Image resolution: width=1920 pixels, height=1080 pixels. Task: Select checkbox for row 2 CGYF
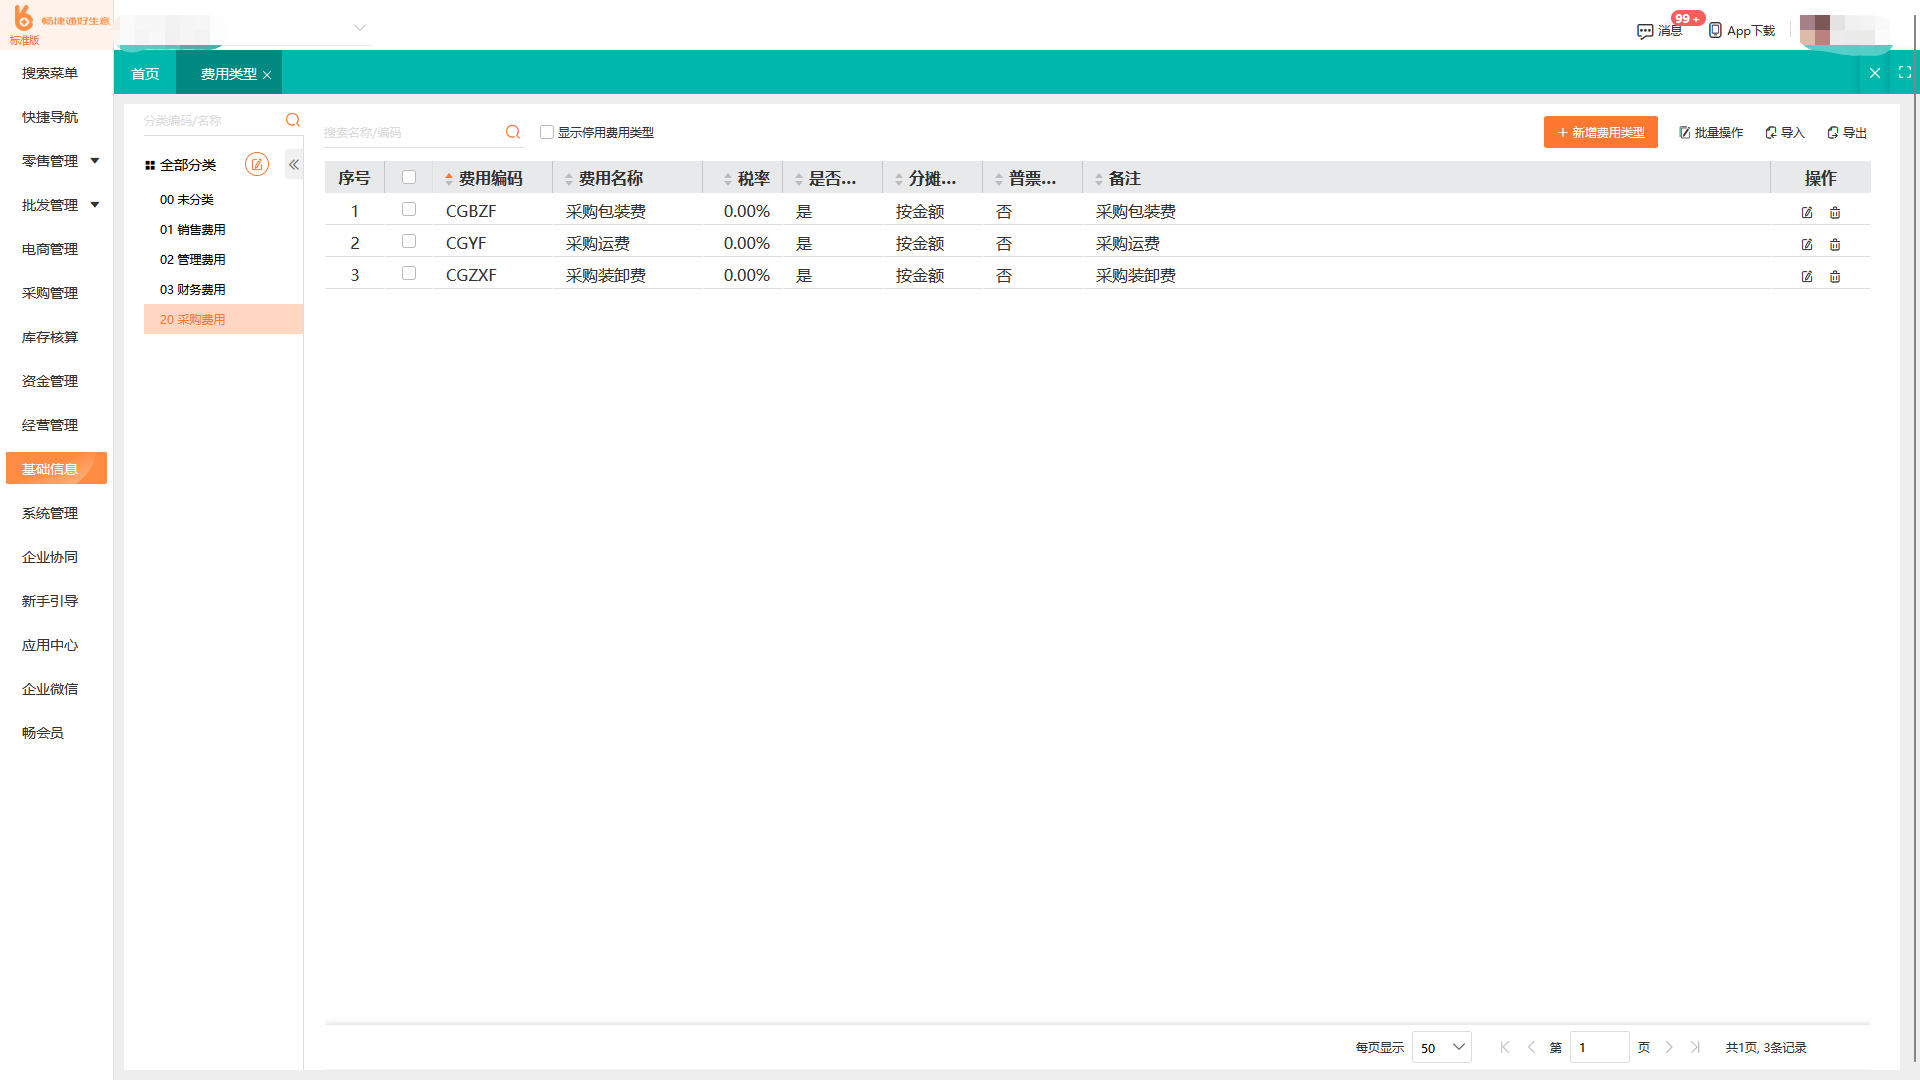click(x=409, y=243)
